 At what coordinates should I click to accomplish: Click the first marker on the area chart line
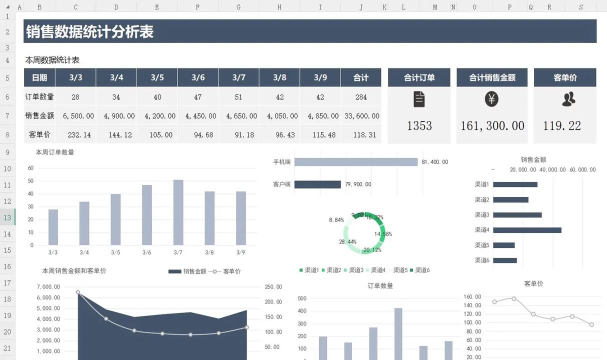click(78, 292)
